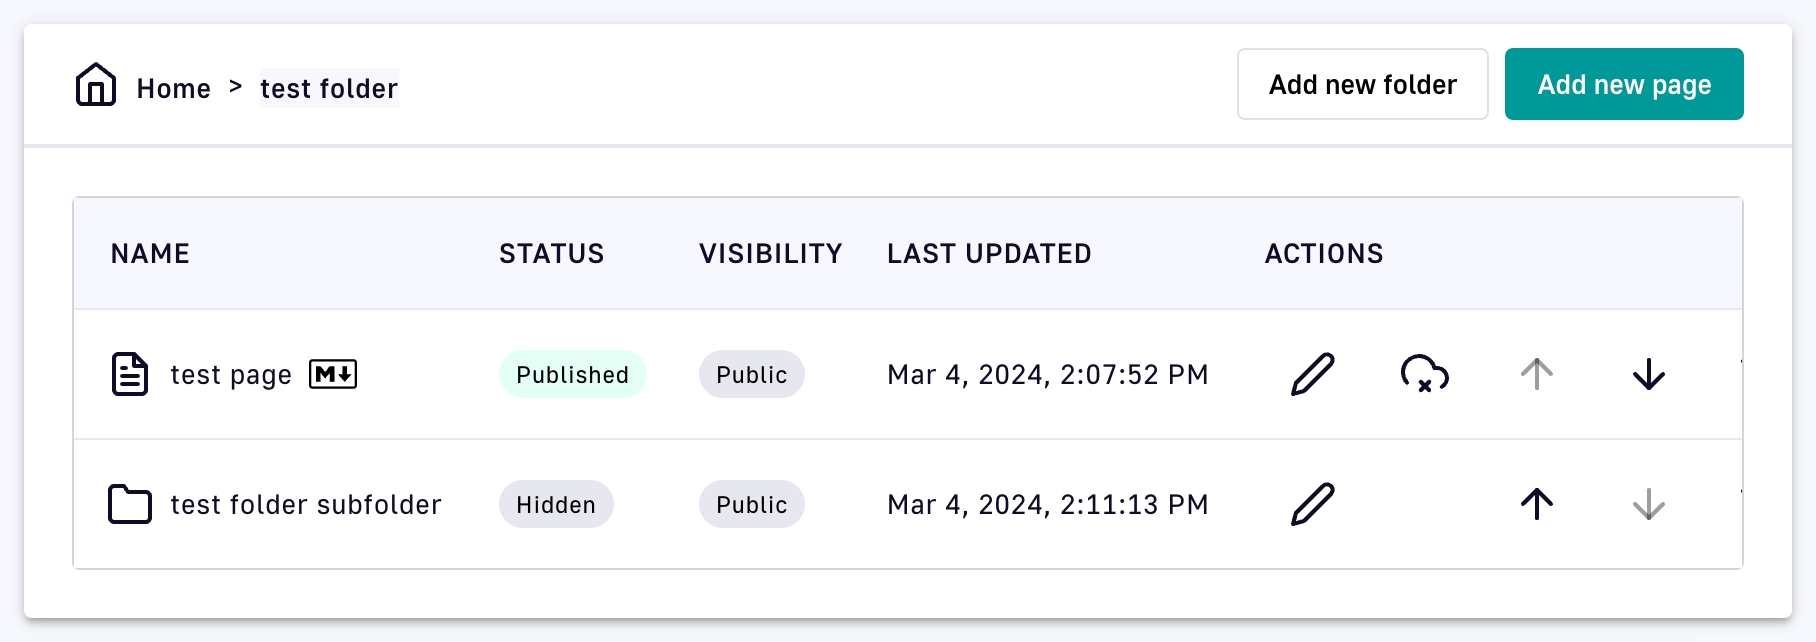
Task: Click the folder icon for test folder subfolder
Action: tap(129, 505)
